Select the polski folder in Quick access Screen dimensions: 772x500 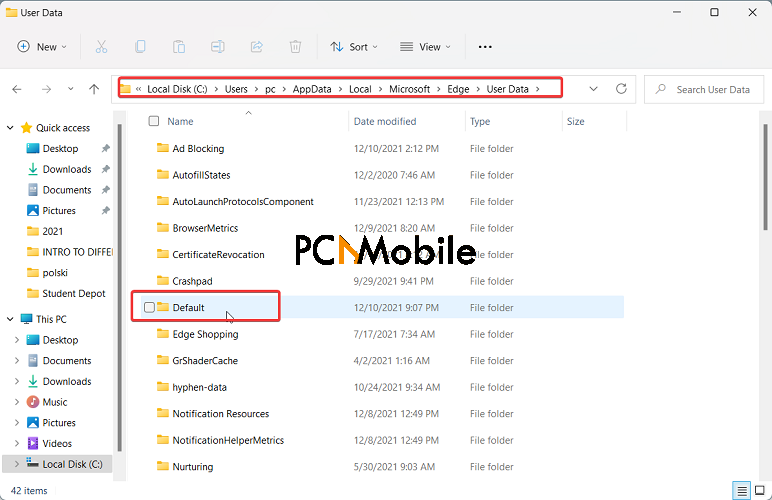point(55,273)
